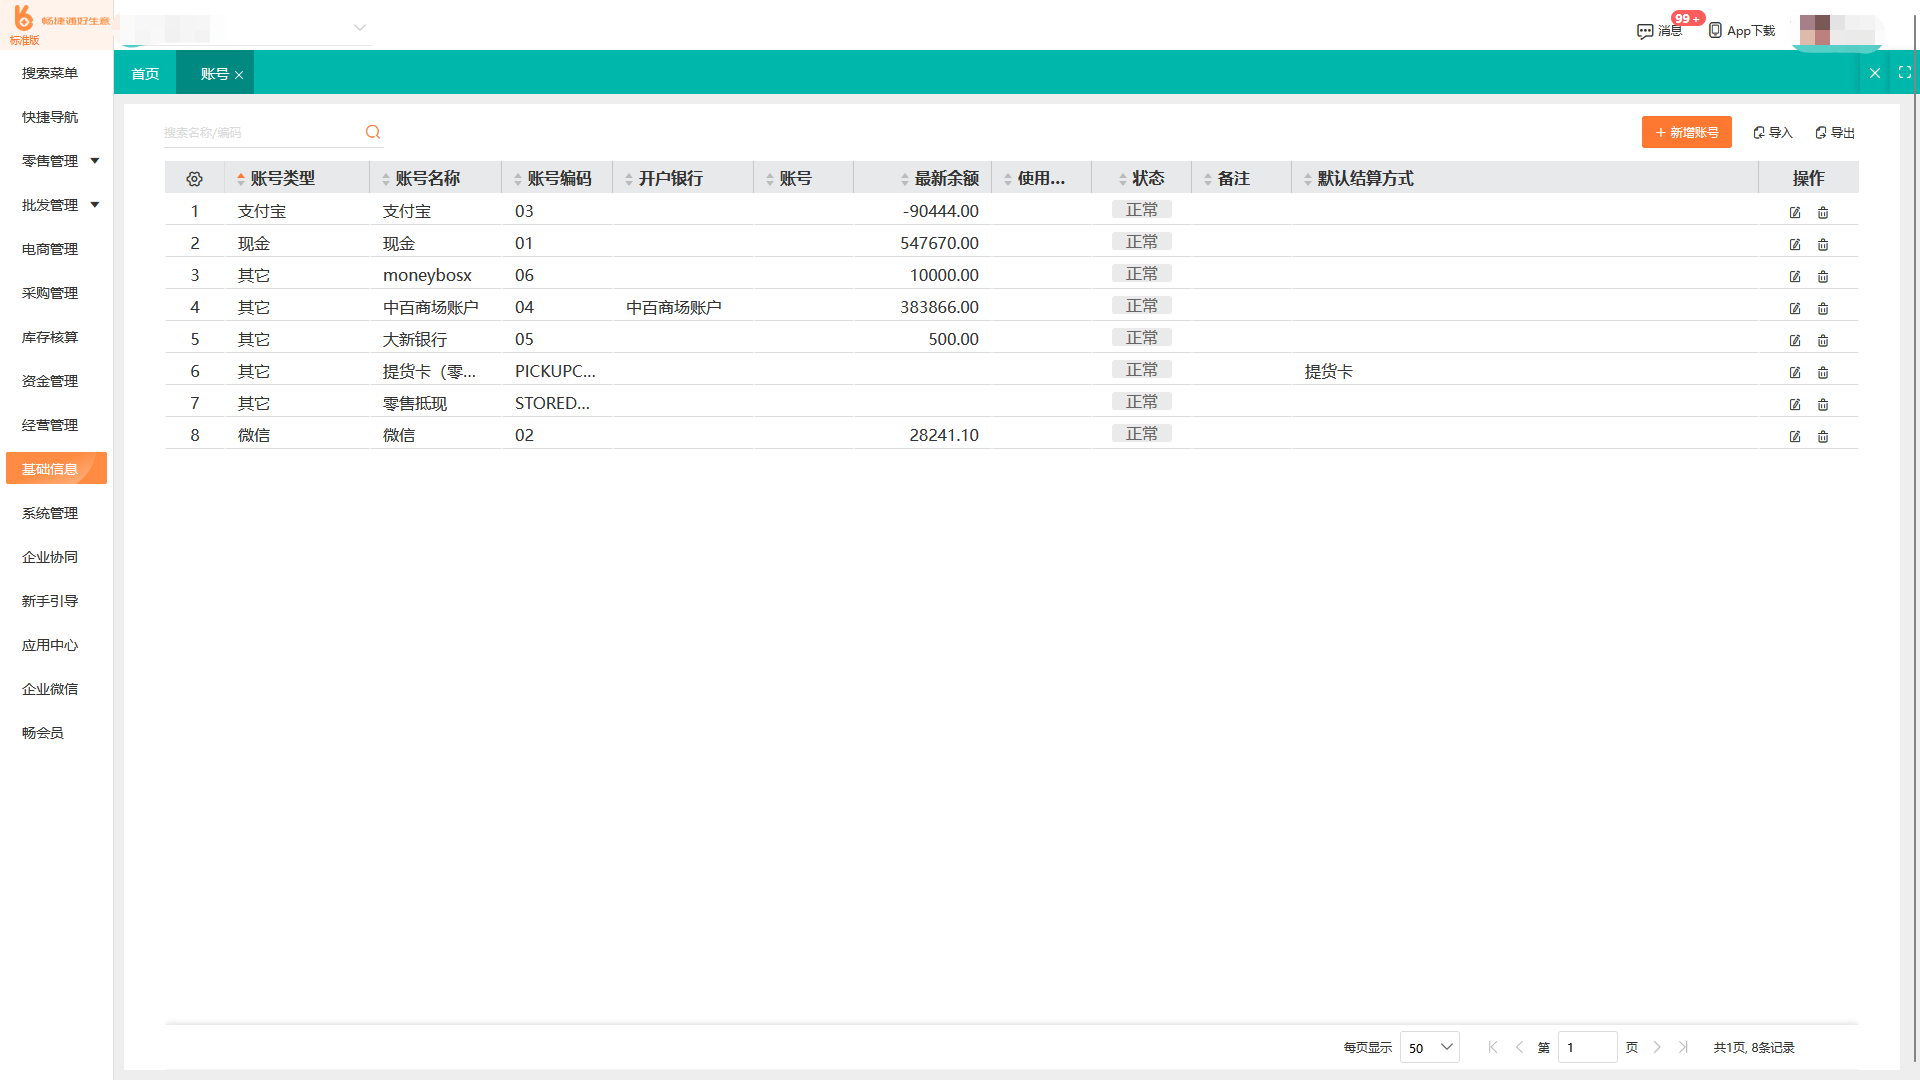Image resolution: width=1920 pixels, height=1080 pixels.
Task: Click the edit icon for moneybosx account
Action: click(1795, 274)
